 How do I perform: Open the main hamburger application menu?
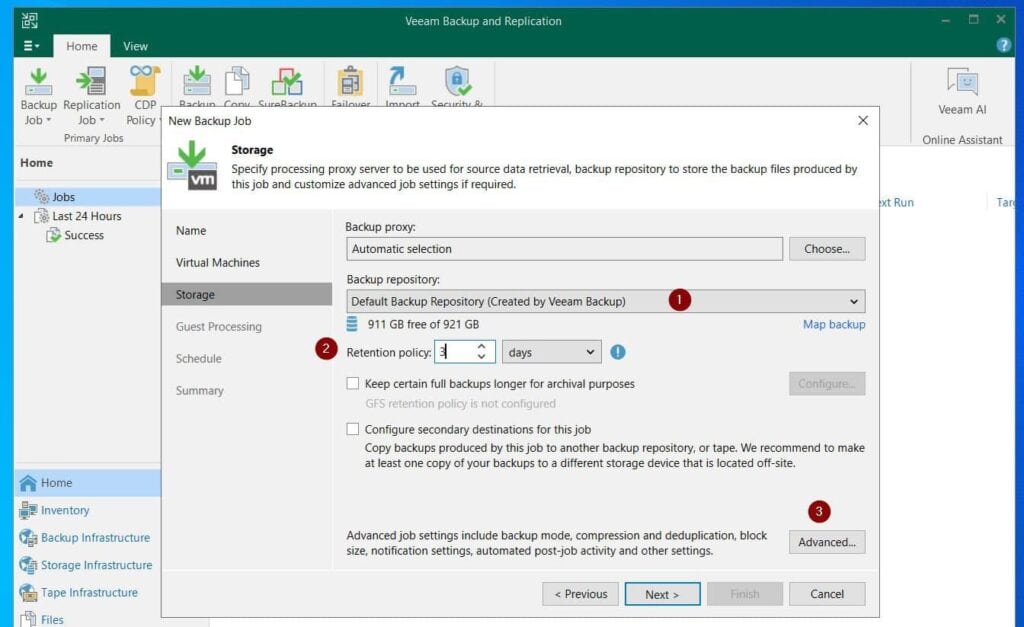(31, 46)
